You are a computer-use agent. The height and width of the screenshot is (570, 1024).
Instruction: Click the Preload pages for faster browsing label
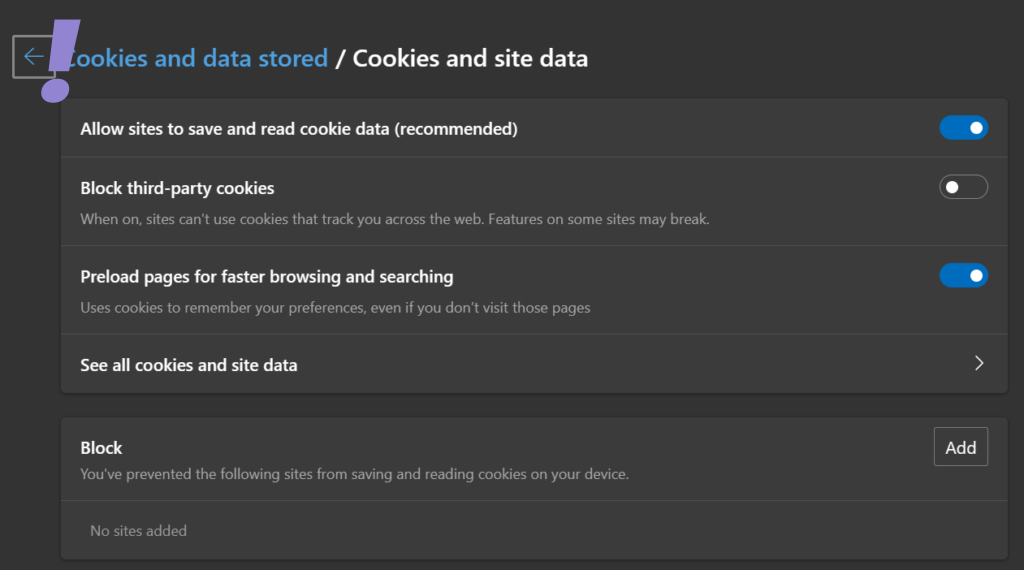tap(266, 276)
